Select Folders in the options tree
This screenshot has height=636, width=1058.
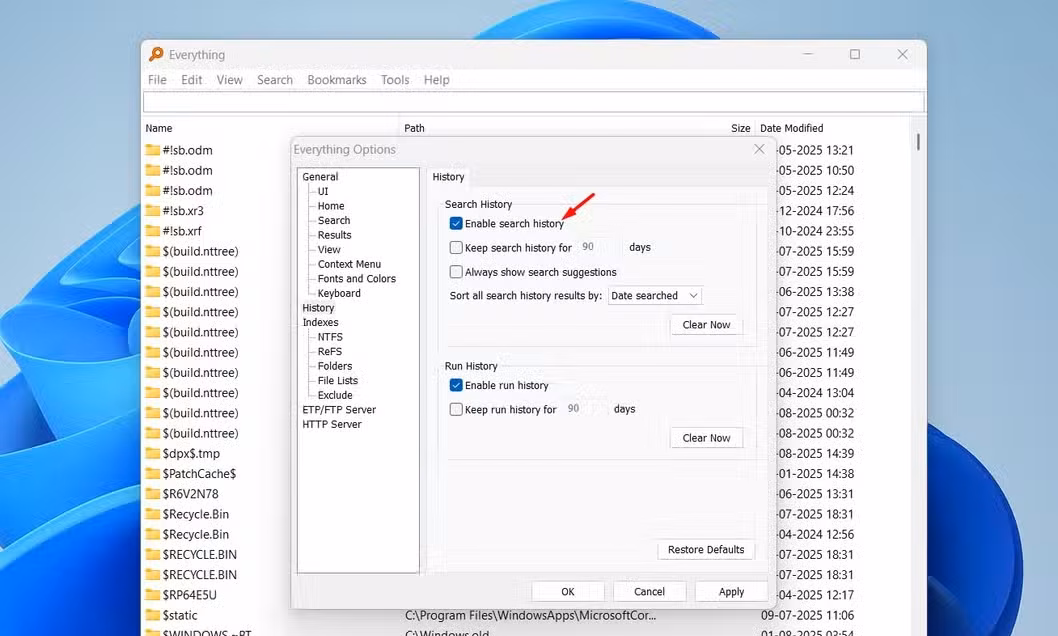point(335,366)
